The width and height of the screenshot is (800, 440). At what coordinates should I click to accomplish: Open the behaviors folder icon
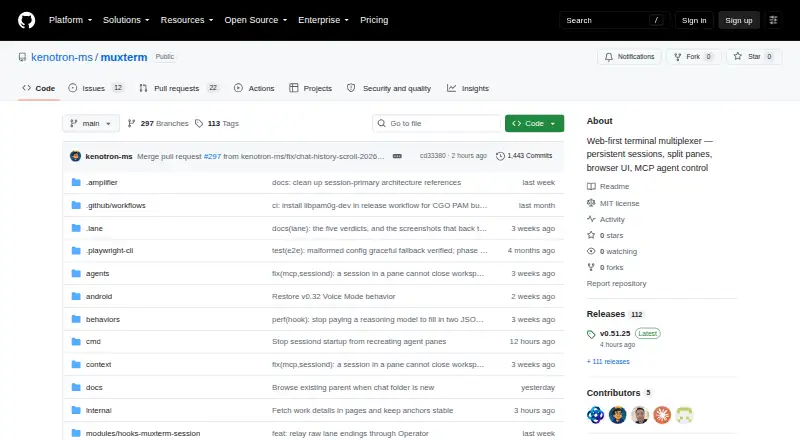[x=76, y=319]
